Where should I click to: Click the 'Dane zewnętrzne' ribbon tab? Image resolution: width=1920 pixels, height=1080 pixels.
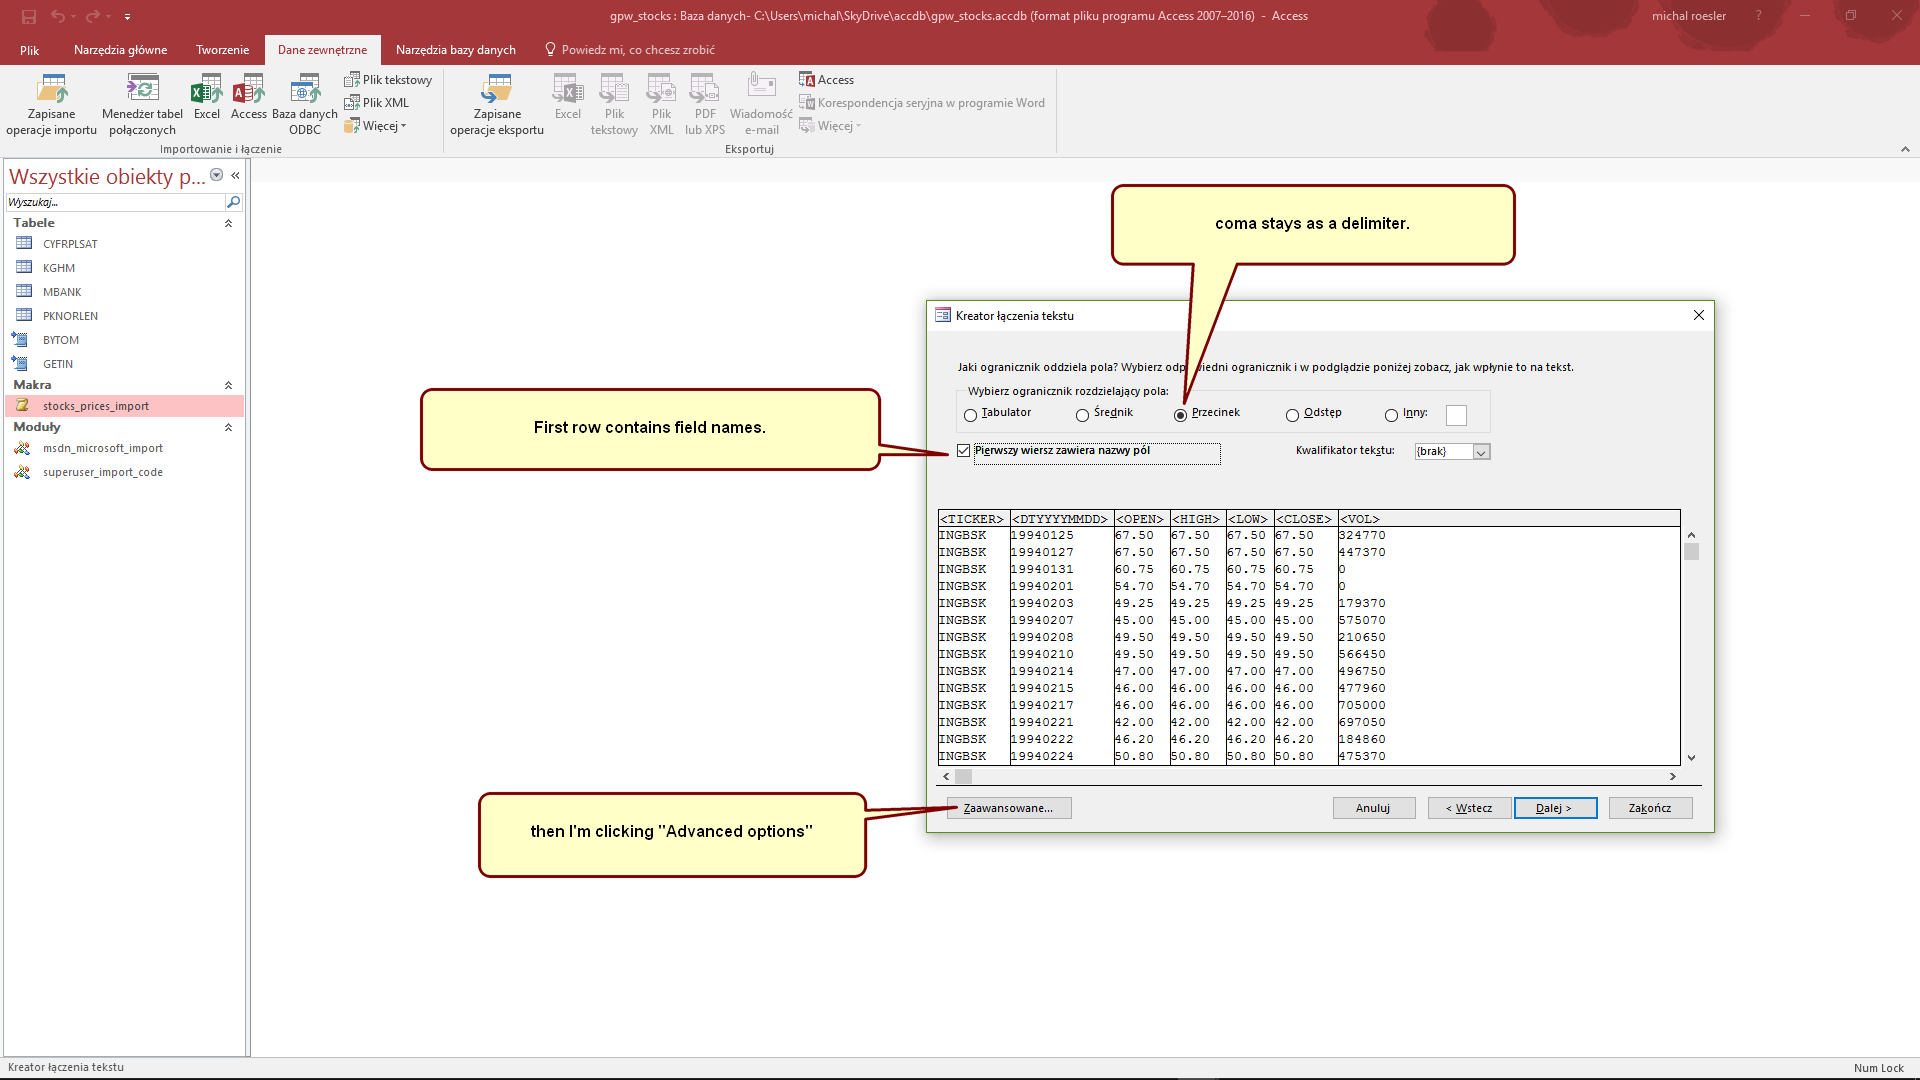point(322,49)
